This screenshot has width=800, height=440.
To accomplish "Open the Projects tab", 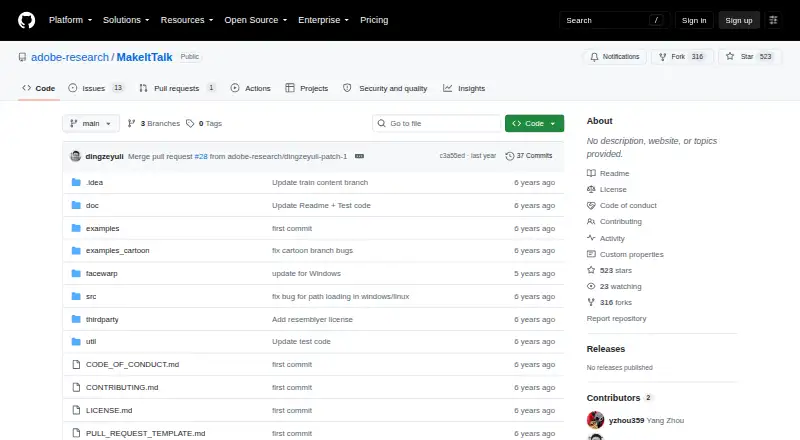I will click(307, 88).
